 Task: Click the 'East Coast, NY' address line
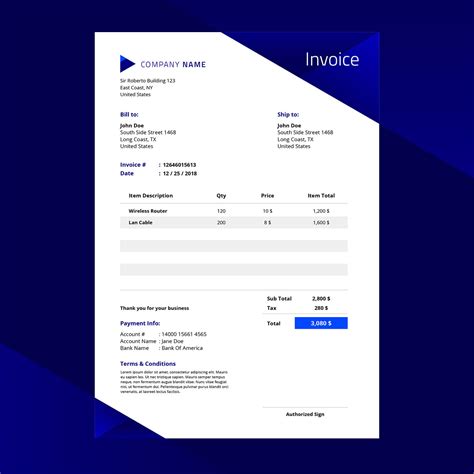(x=136, y=87)
